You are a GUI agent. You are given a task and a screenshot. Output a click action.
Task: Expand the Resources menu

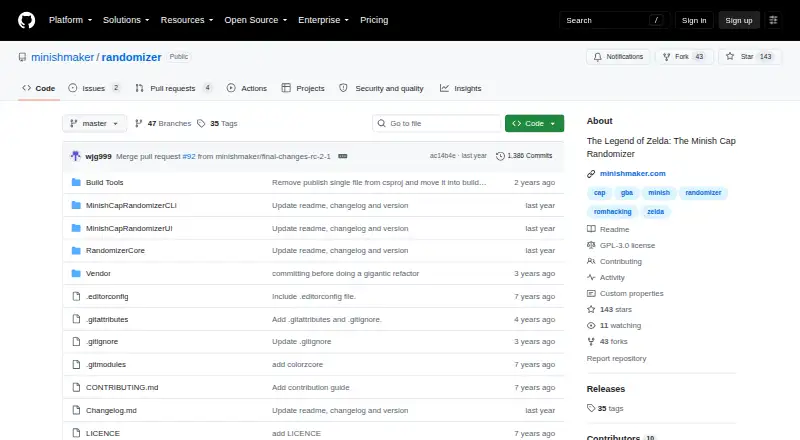[x=187, y=20]
